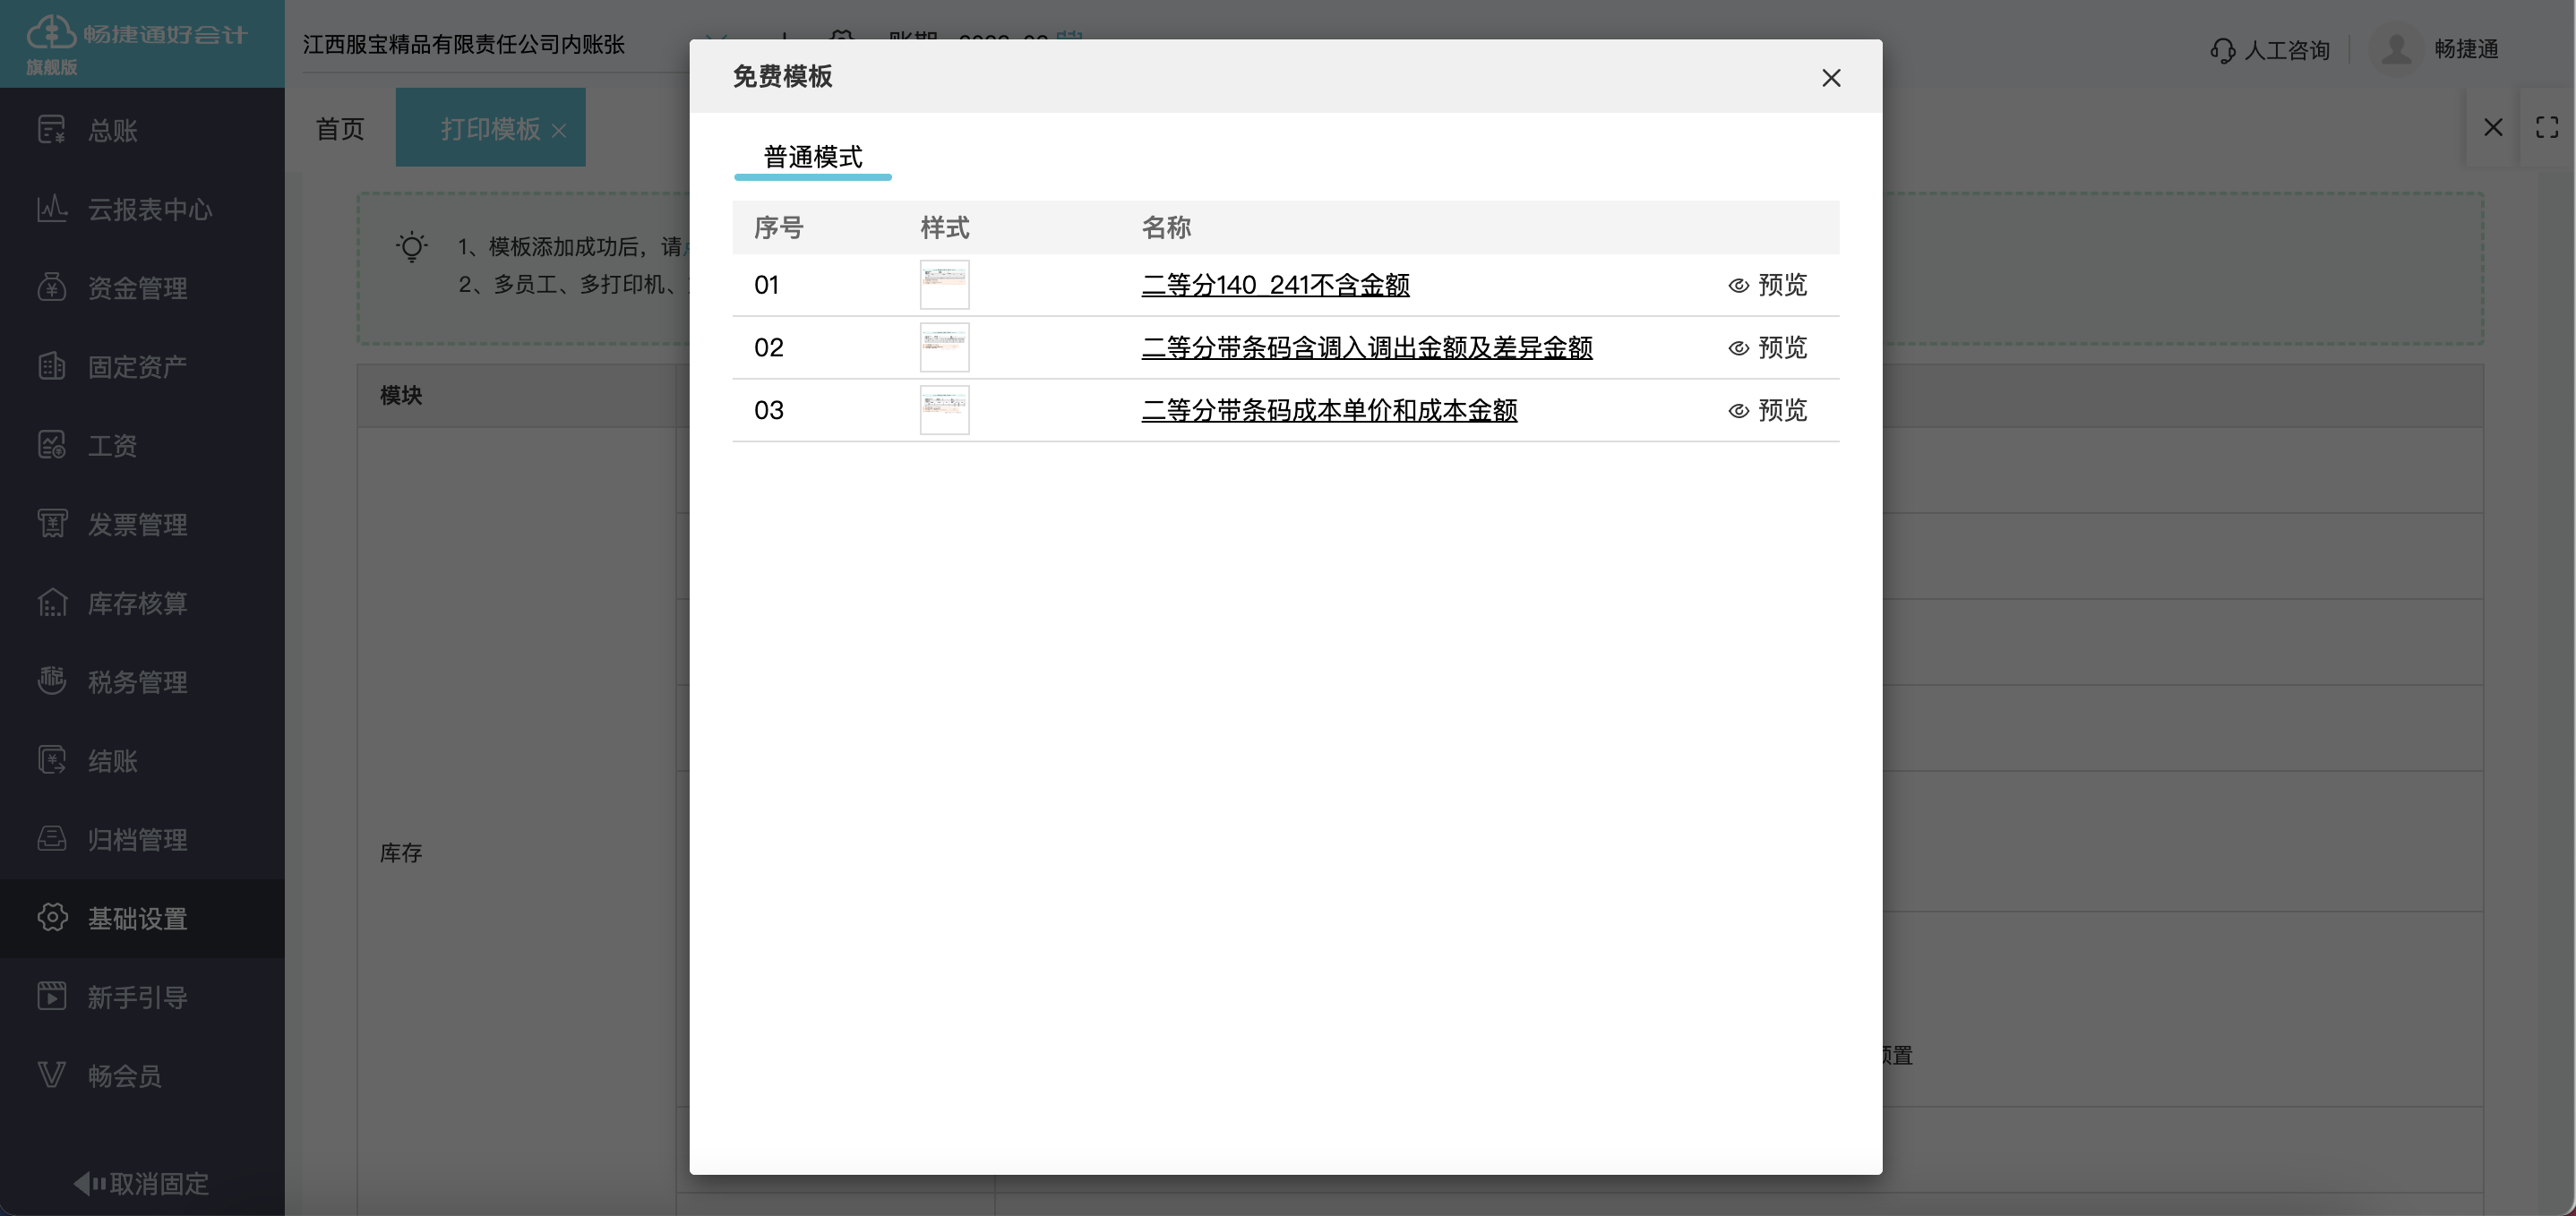The height and width of the screenshot is (1216, 2576).
Task: Switch to 普通模式 tab
Action: 811,155
